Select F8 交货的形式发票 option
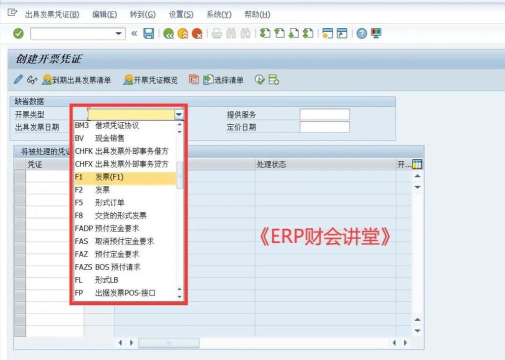505x360 pixels. (125, 216)
